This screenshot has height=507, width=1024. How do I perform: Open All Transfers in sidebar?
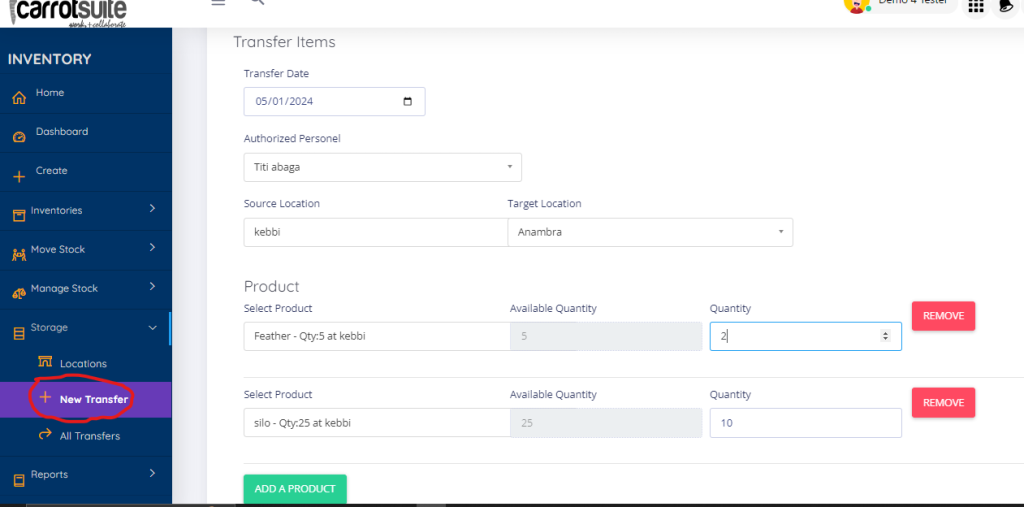pos(89,436)
